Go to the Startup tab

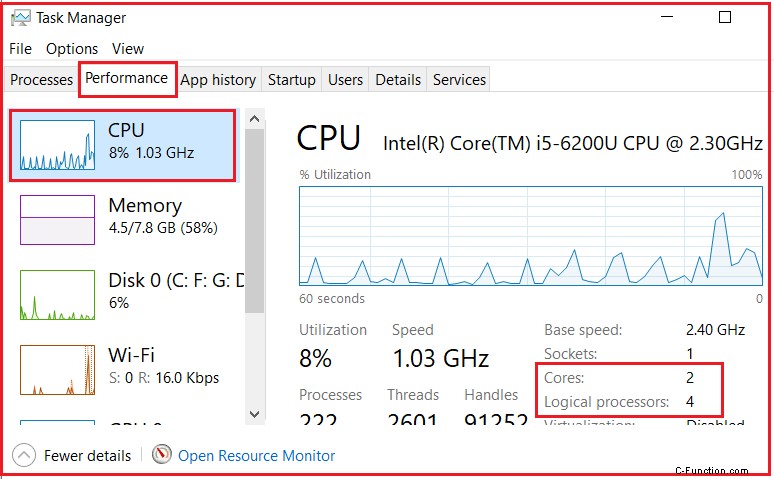(x=292, y=80)
